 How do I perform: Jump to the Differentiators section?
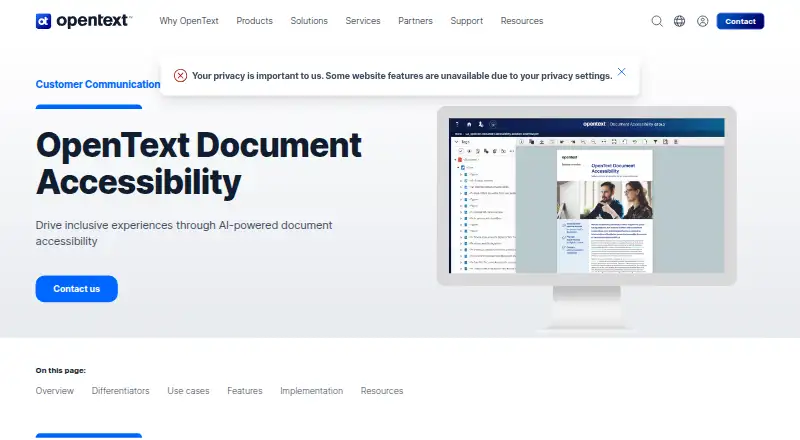pyautogui.click(x=120, y=391)
